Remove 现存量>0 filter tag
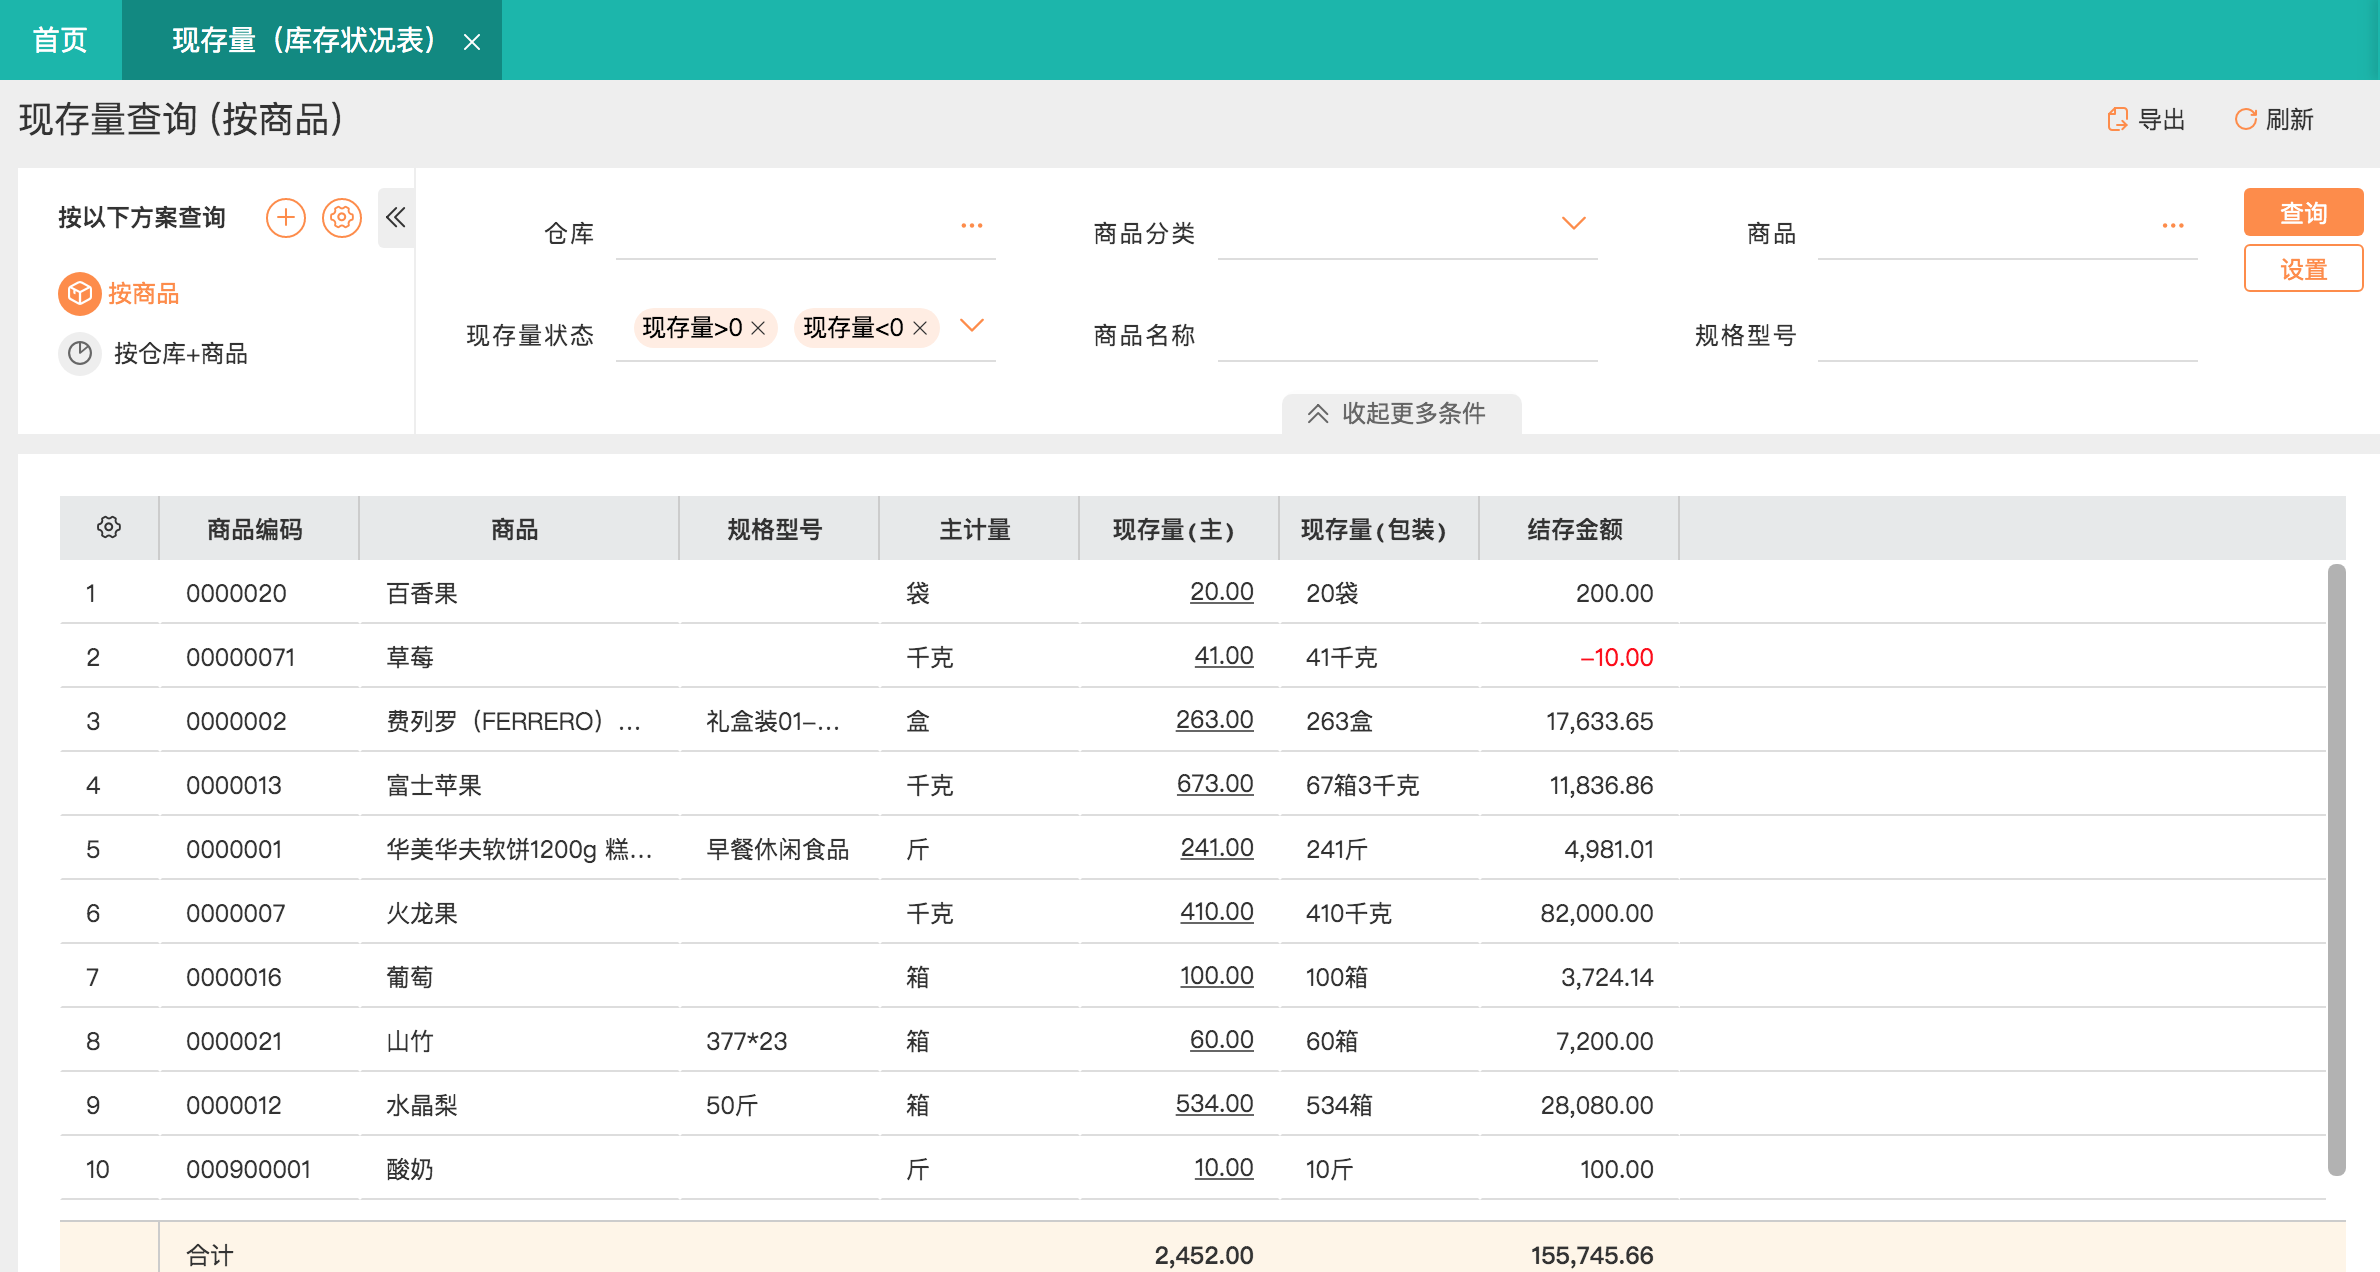The height and width of the screenshot is (1272, 2380). [x=754, y=327]
